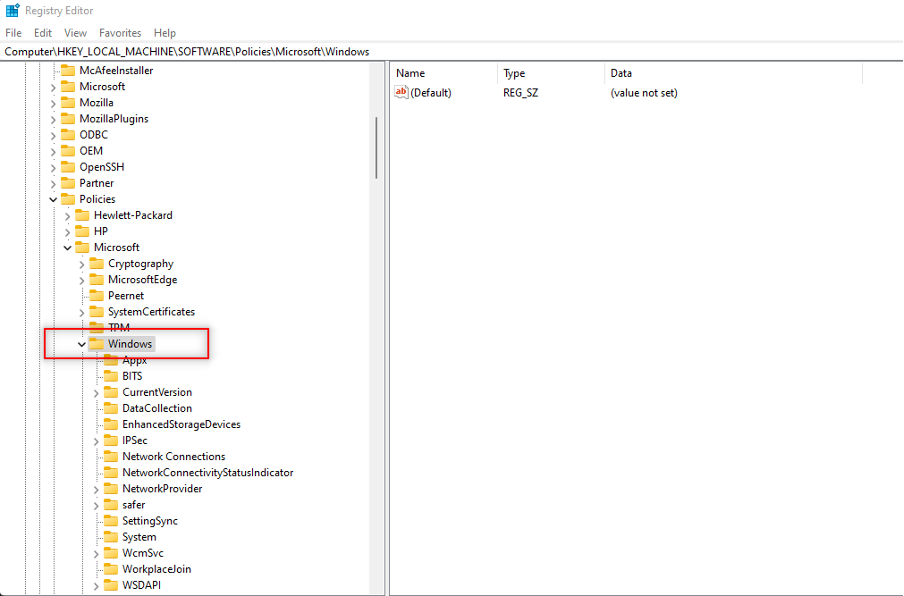Screen dimensions: 904x596
Task: Select the SettingSync folder icon
Action: point(111,522)
